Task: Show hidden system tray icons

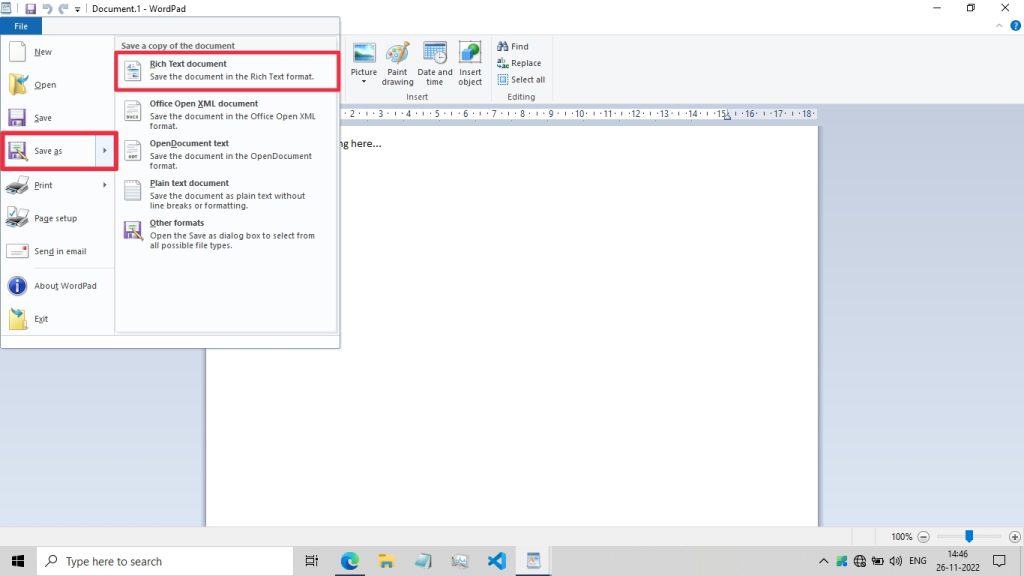Action: [x=824, y=561]
